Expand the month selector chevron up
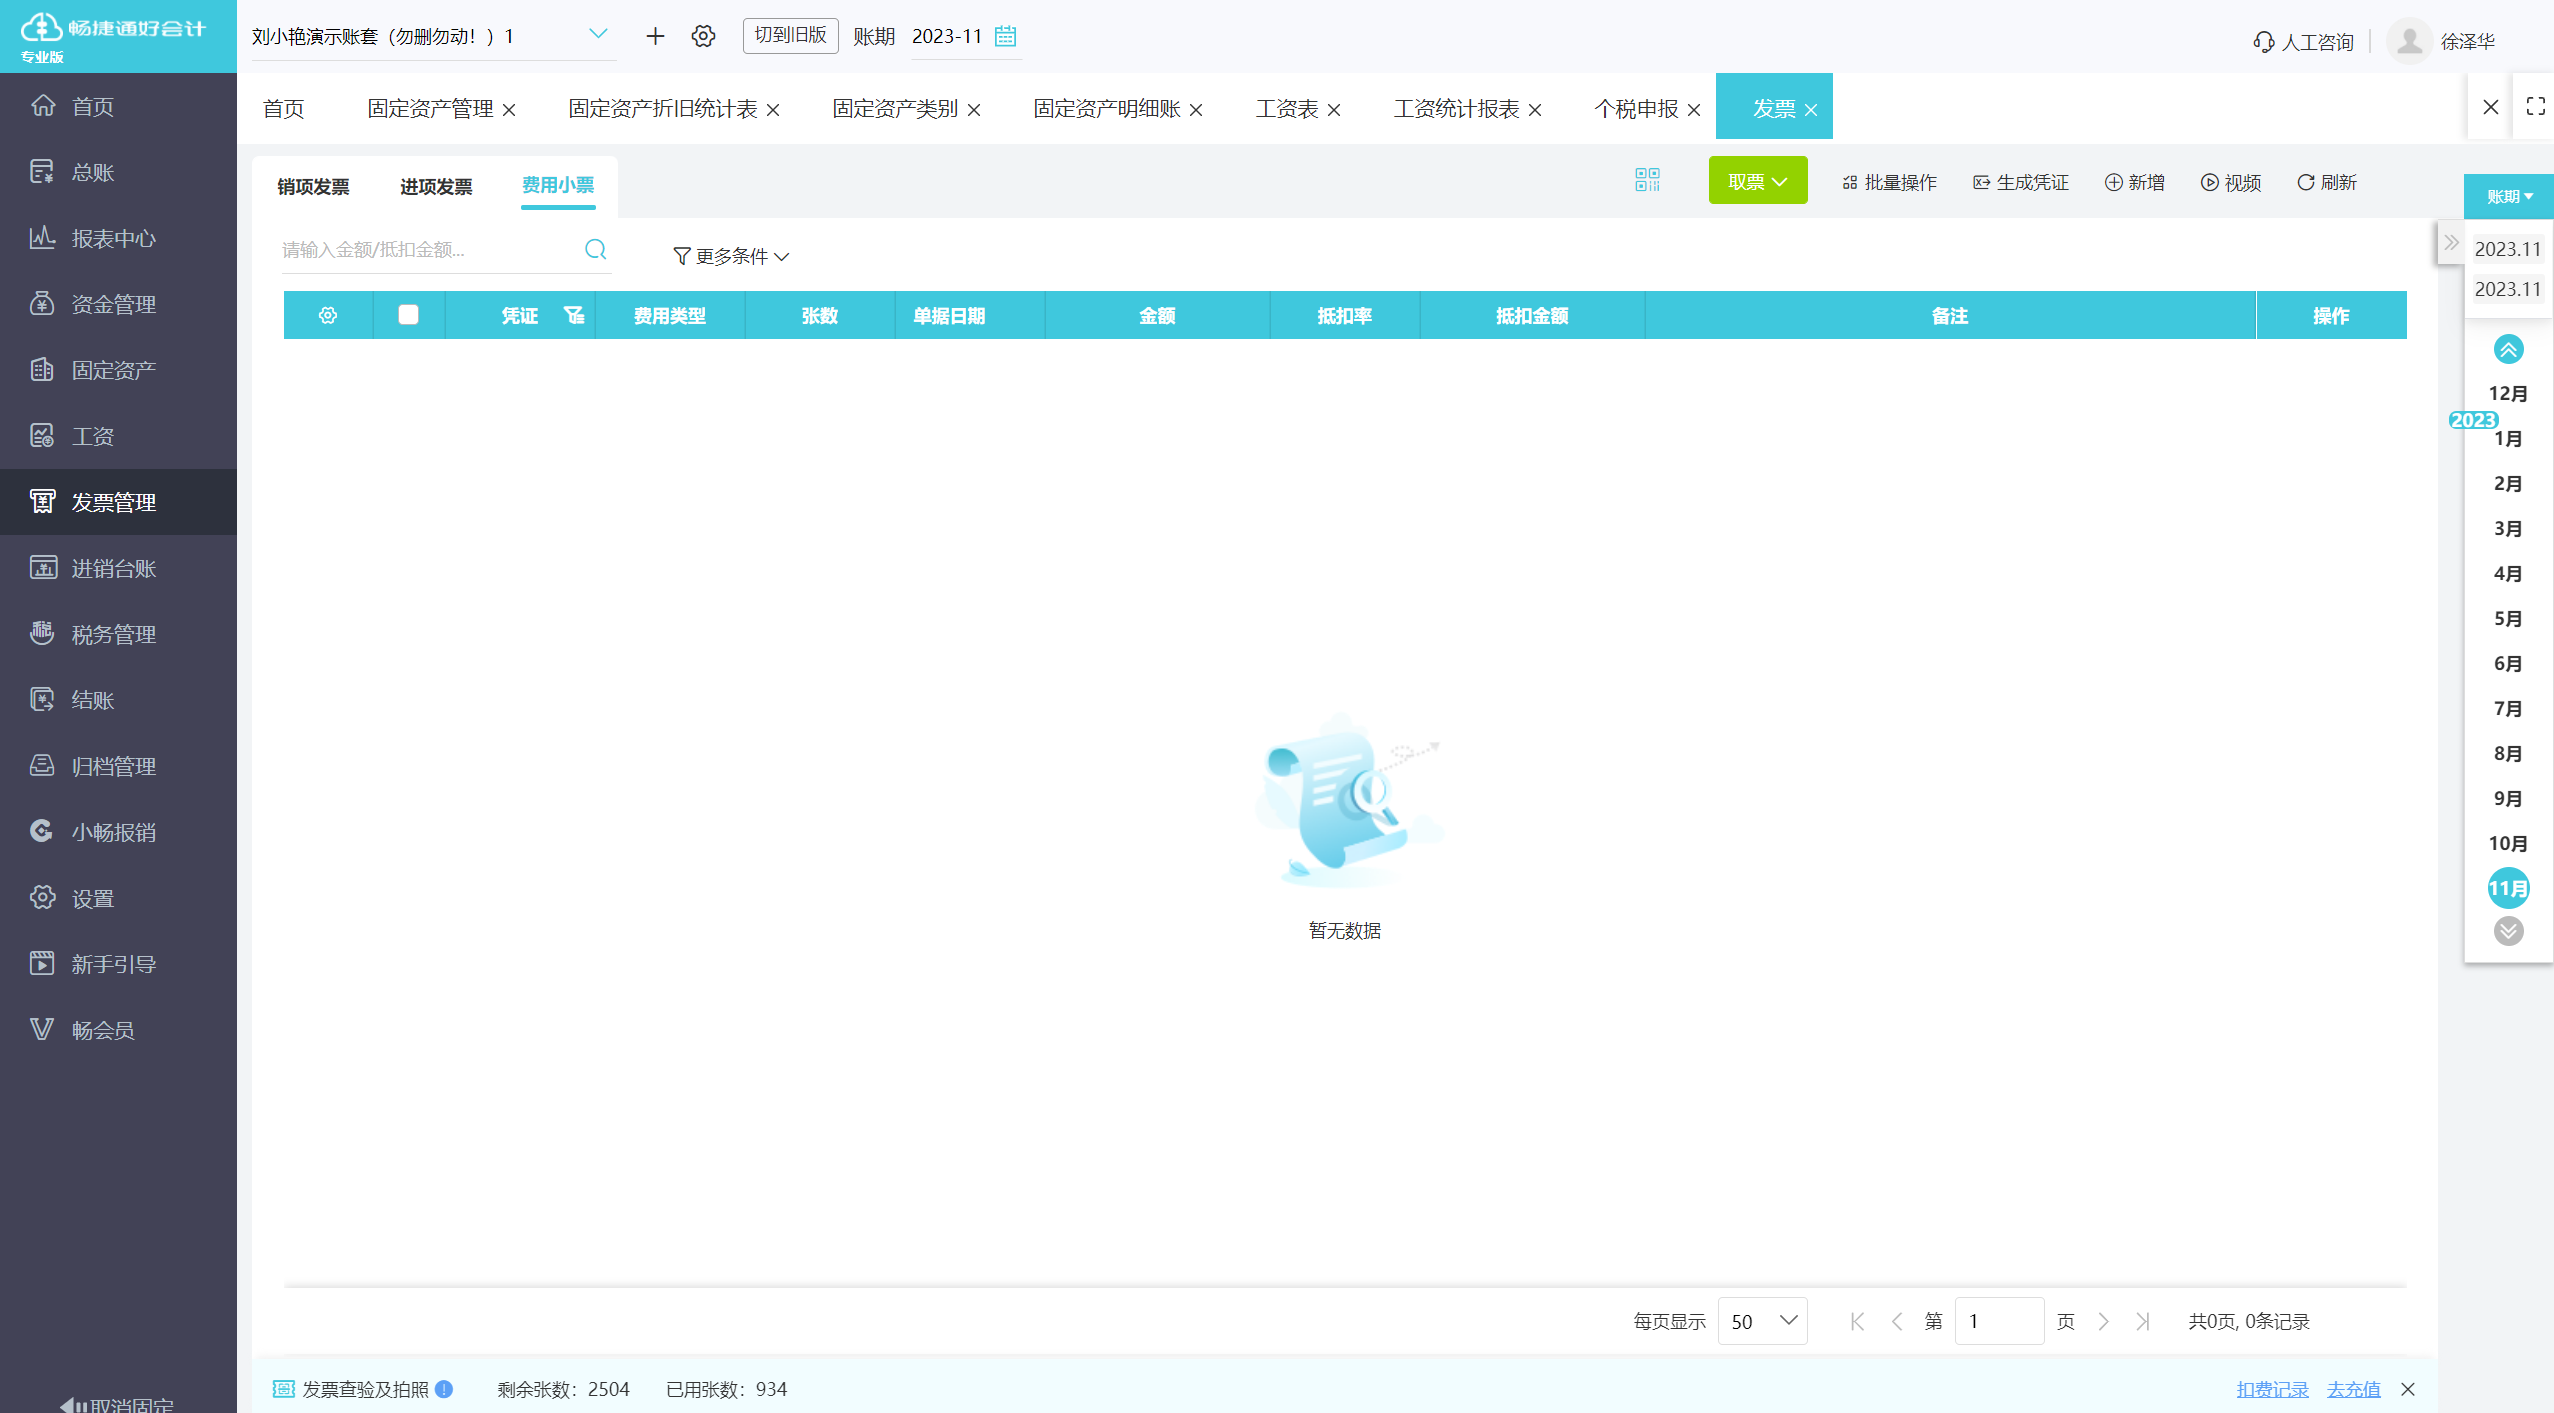The width and height of the screenshot is (2554, 1413). pos(2507,350)
